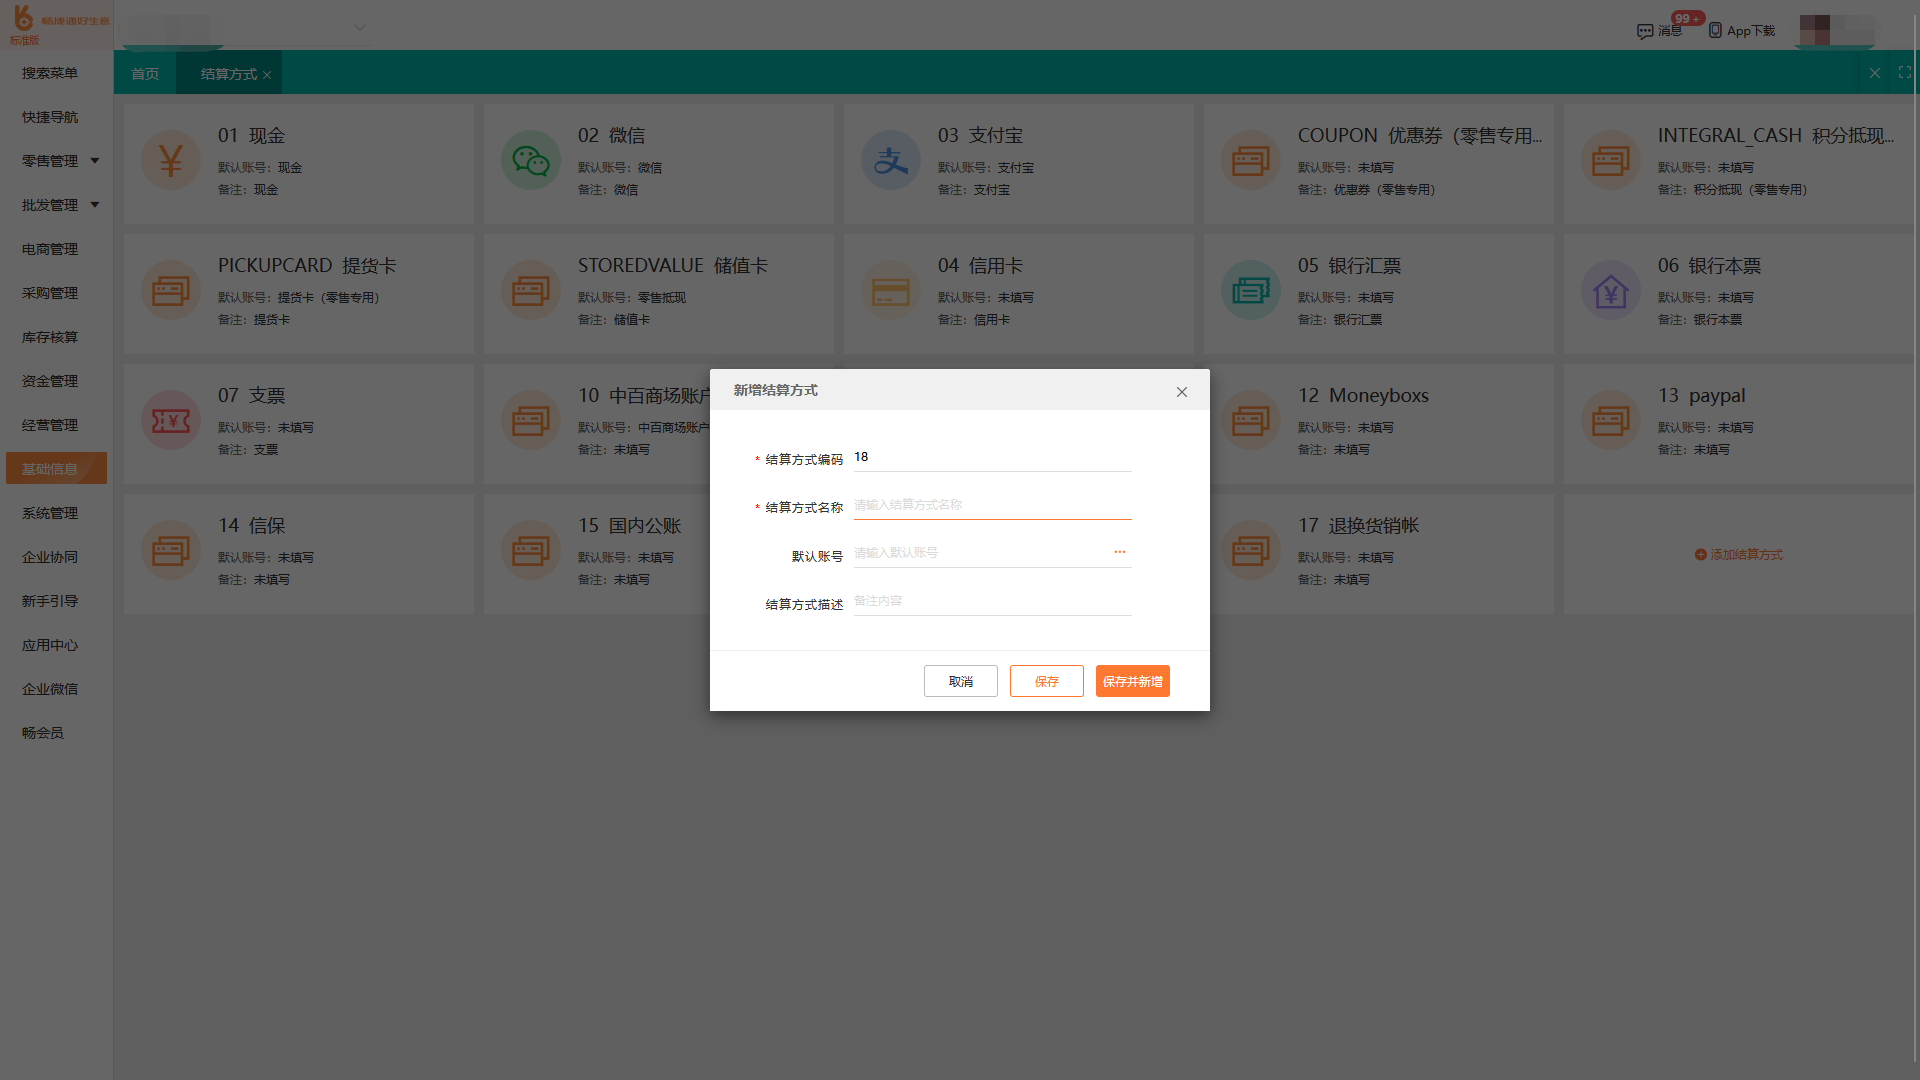
Task: Click the Alipay payment method icon
Action: (890, 158)
